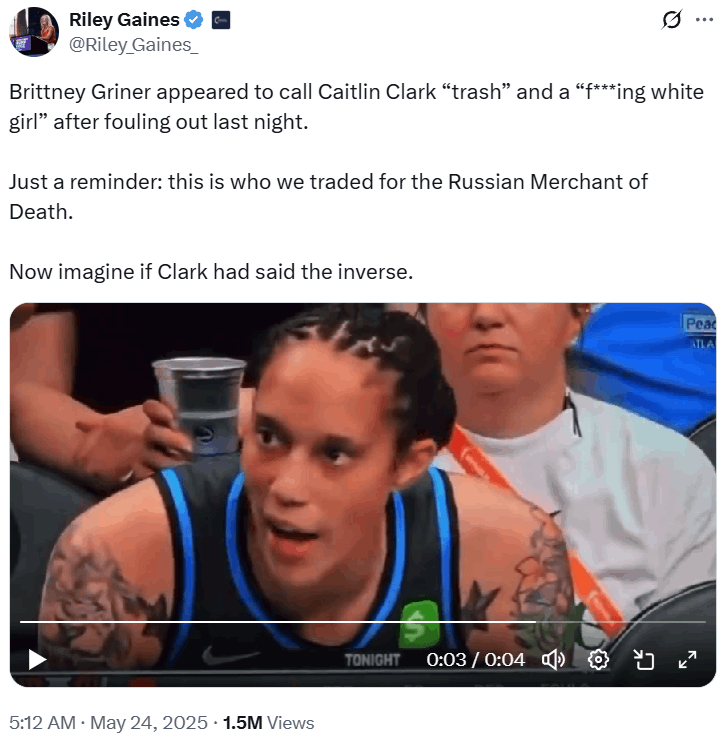Switch video to picture-in-picture mode
721x737 pixels.
tap(643, 659)
